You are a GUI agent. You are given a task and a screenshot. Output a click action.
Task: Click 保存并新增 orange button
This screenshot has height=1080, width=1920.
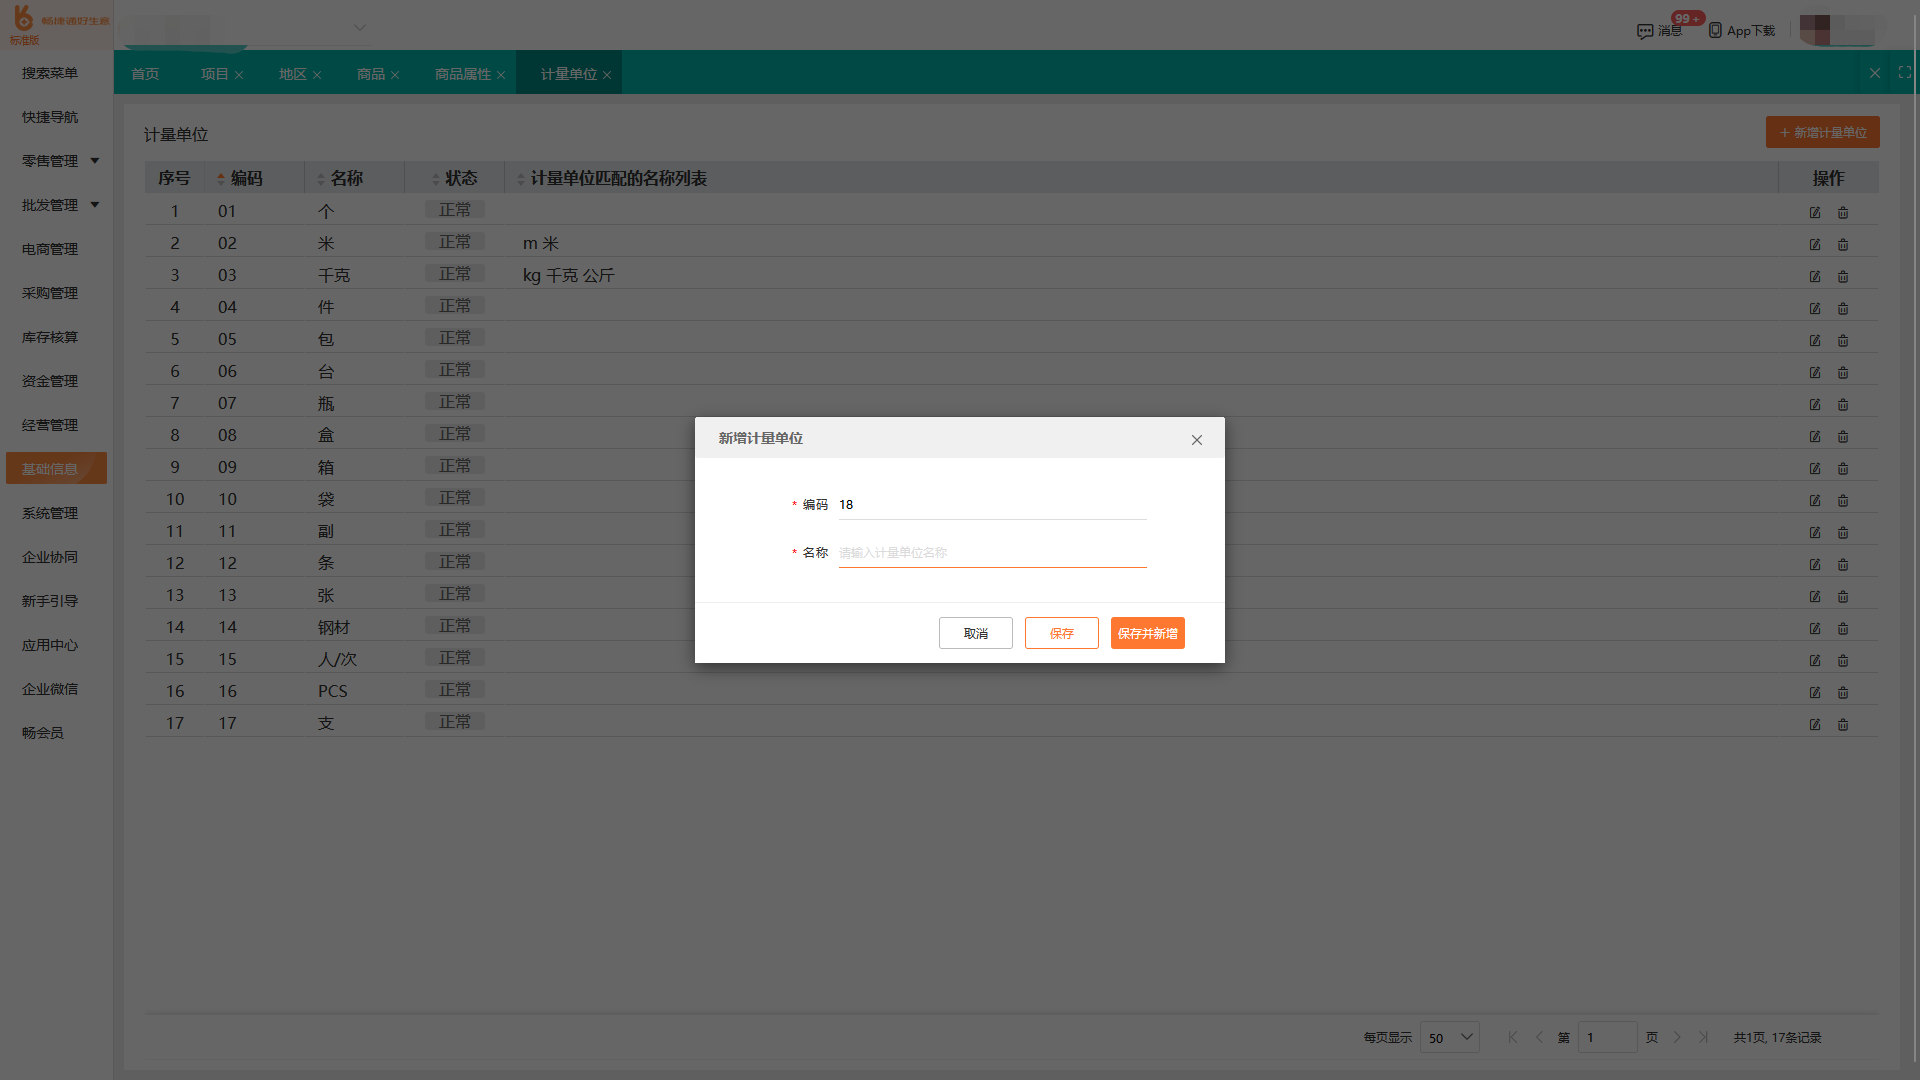tap(1147, 633)
